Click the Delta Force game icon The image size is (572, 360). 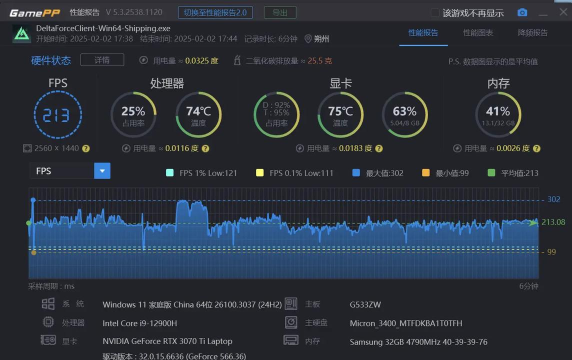tap(22, 34)
